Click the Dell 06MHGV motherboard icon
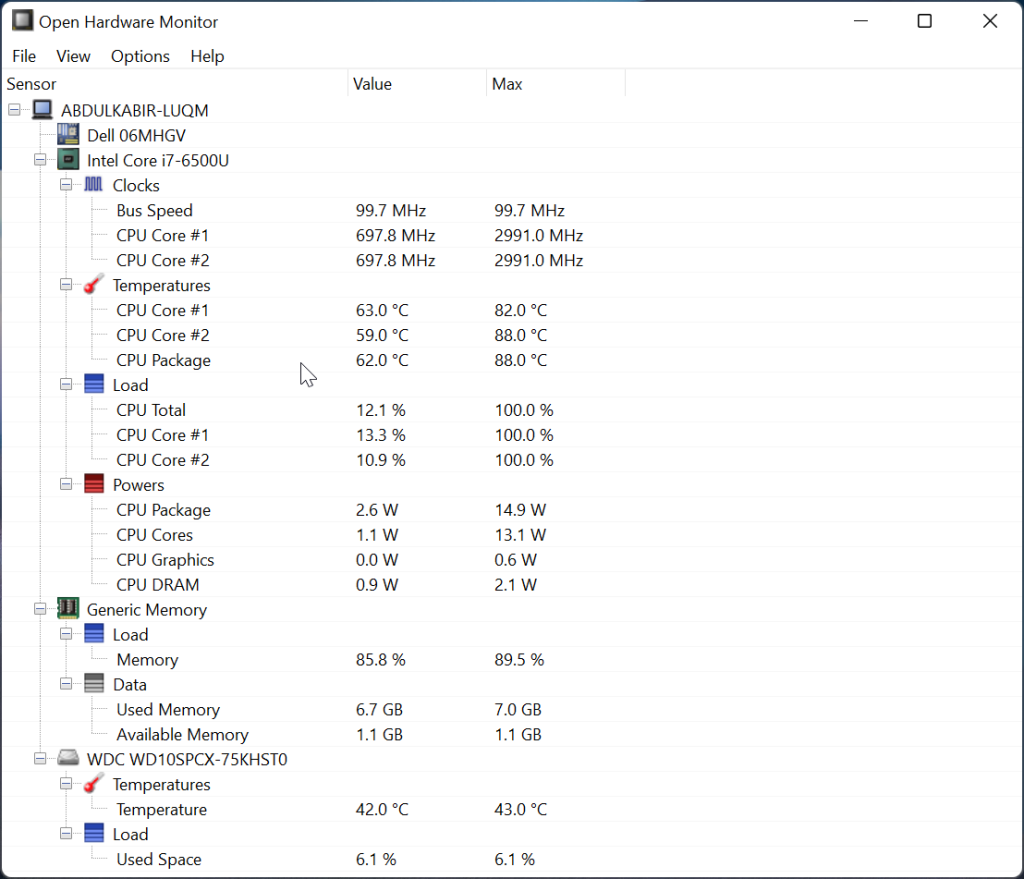This screenshot has width=1024, height=879. [x=68, y=135]
